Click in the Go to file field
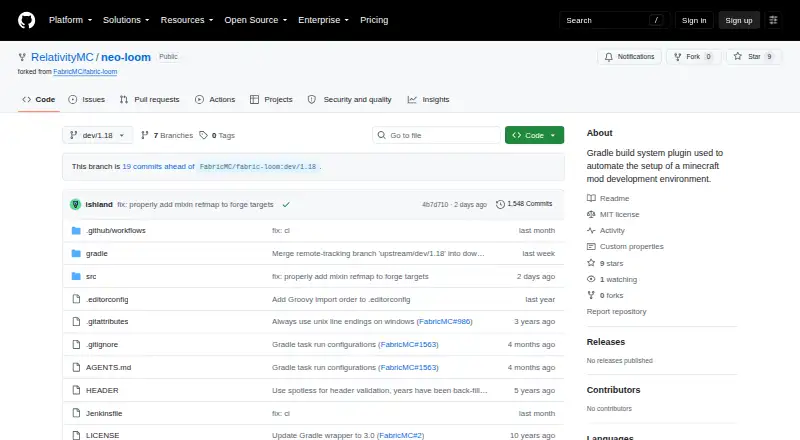 click(436, 135)
